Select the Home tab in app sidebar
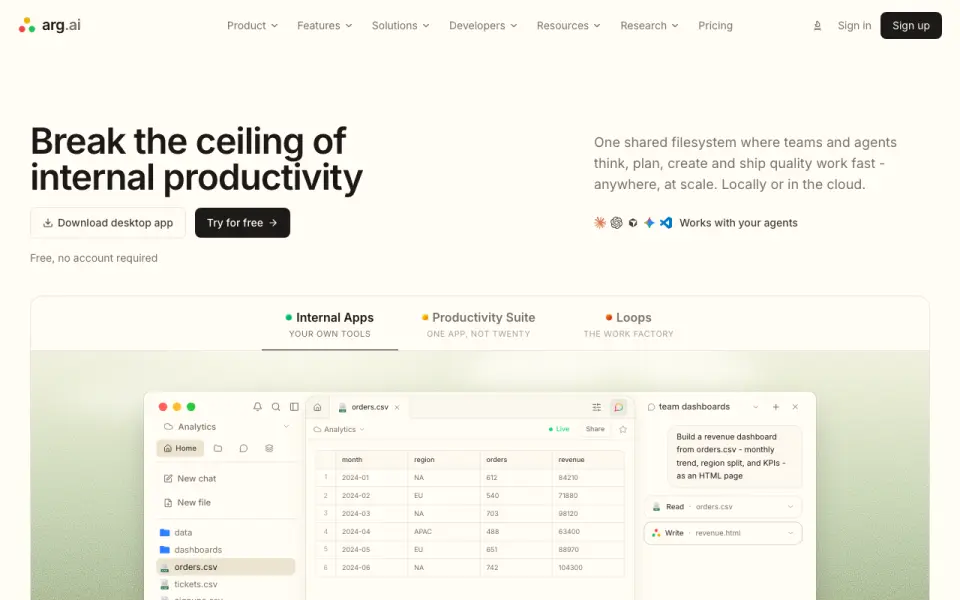This screenshot has height=600, width=960. click(180, 448)
